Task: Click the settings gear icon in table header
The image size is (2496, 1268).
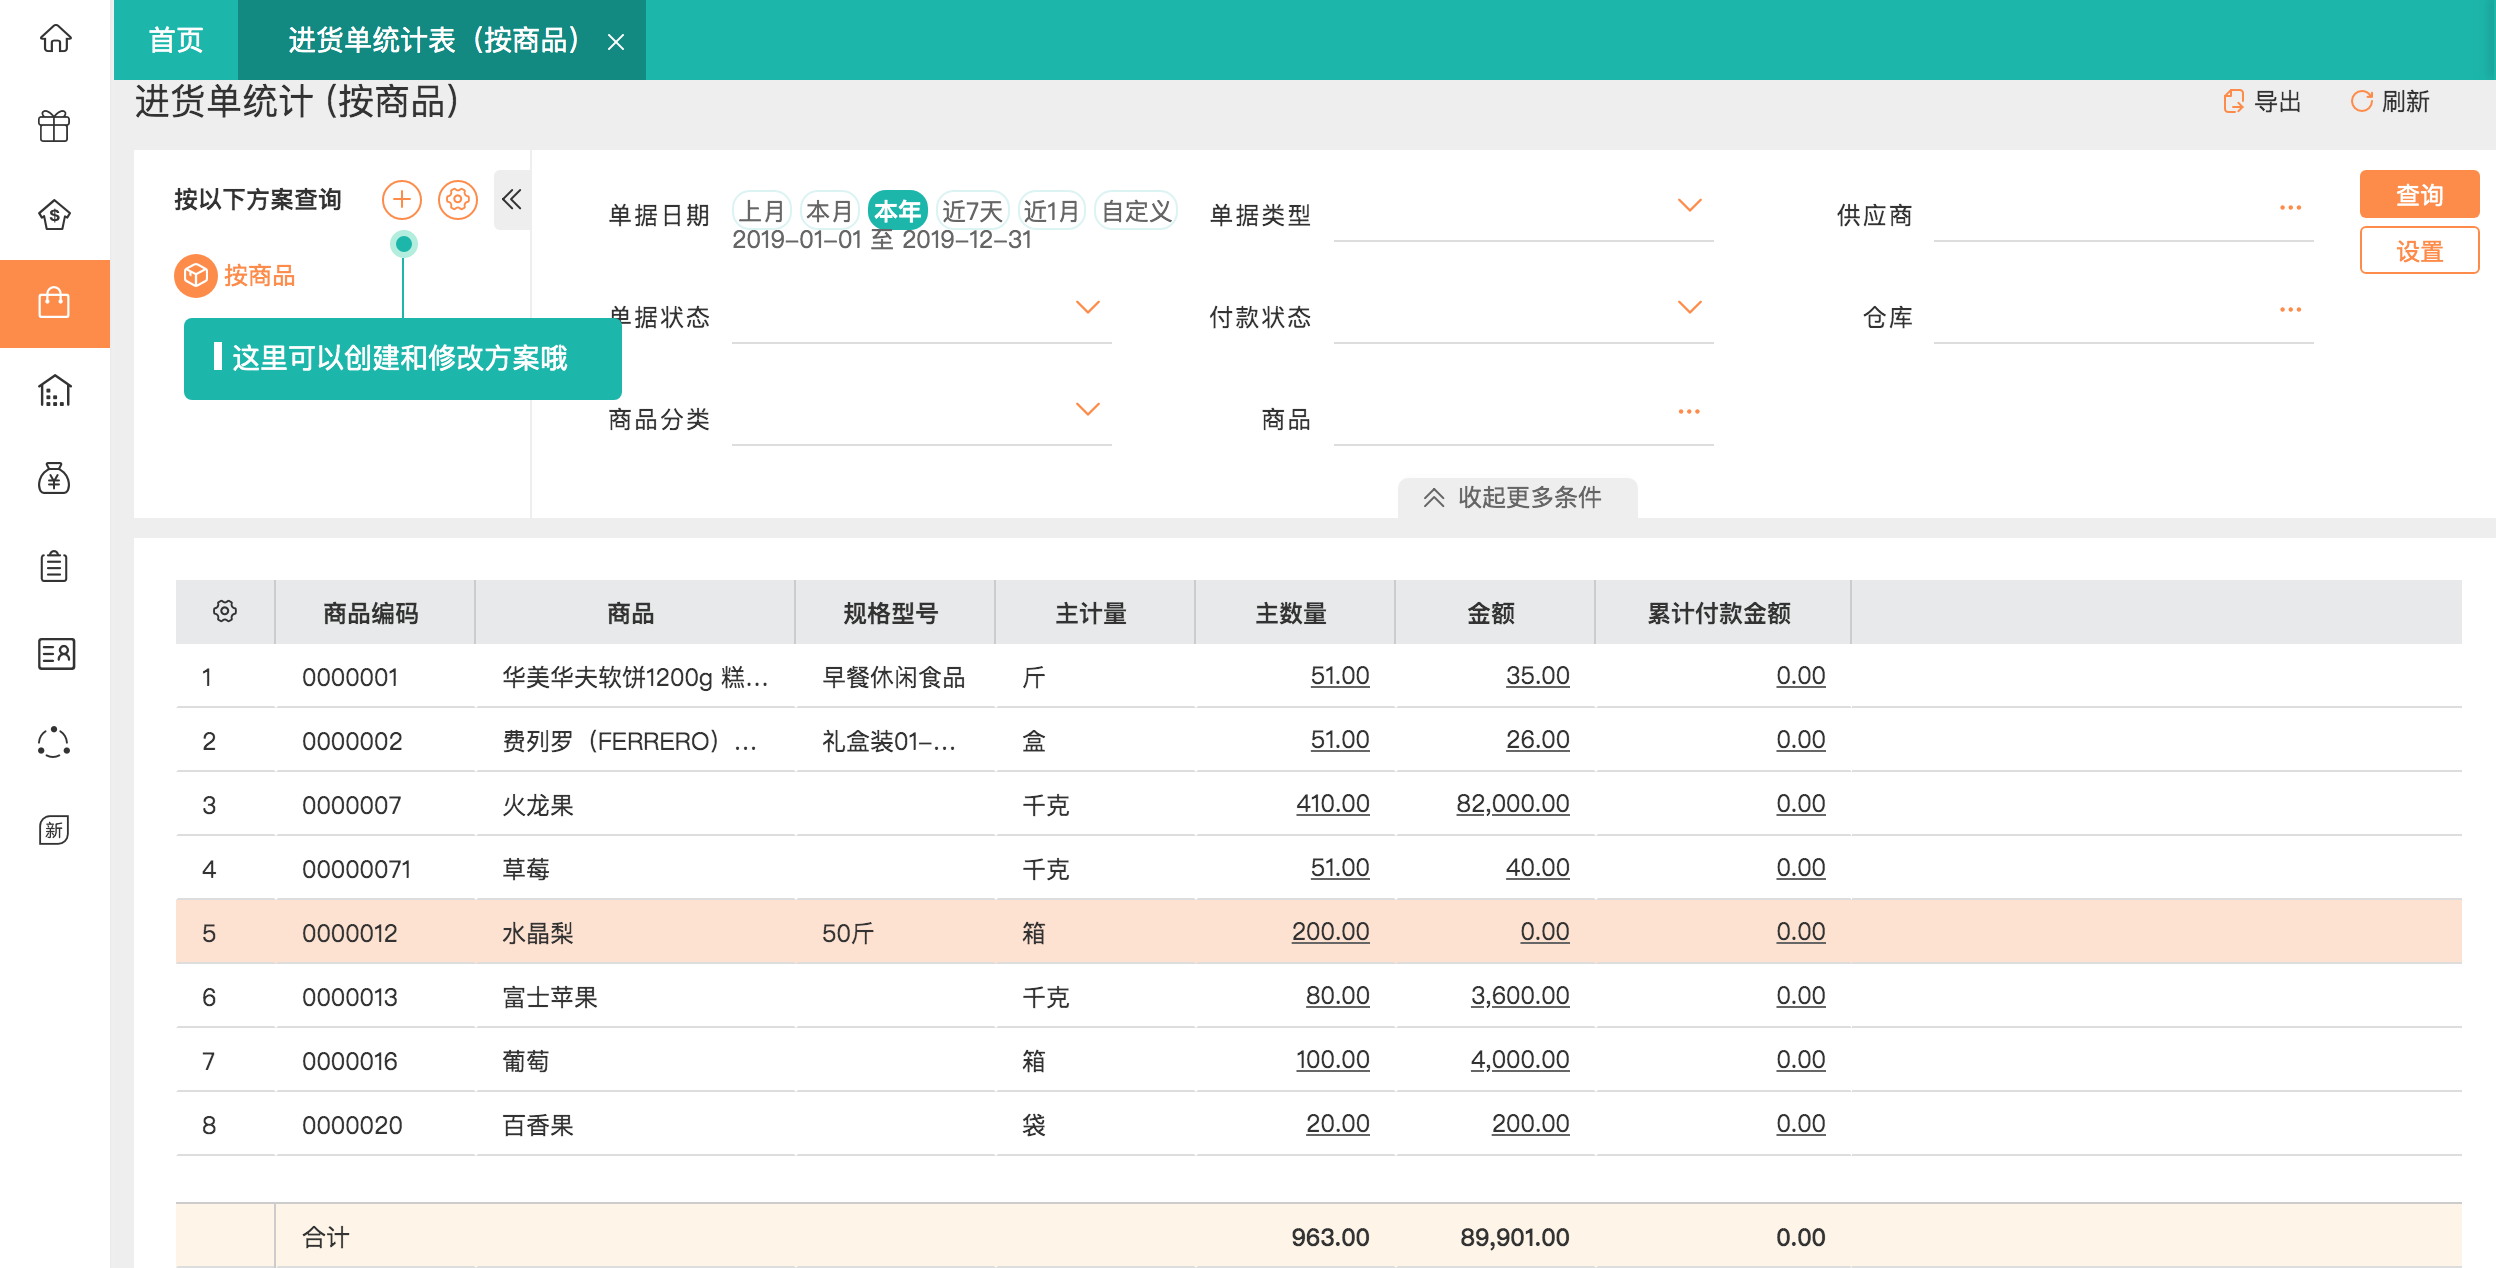Action: click(x=225, y=611)
